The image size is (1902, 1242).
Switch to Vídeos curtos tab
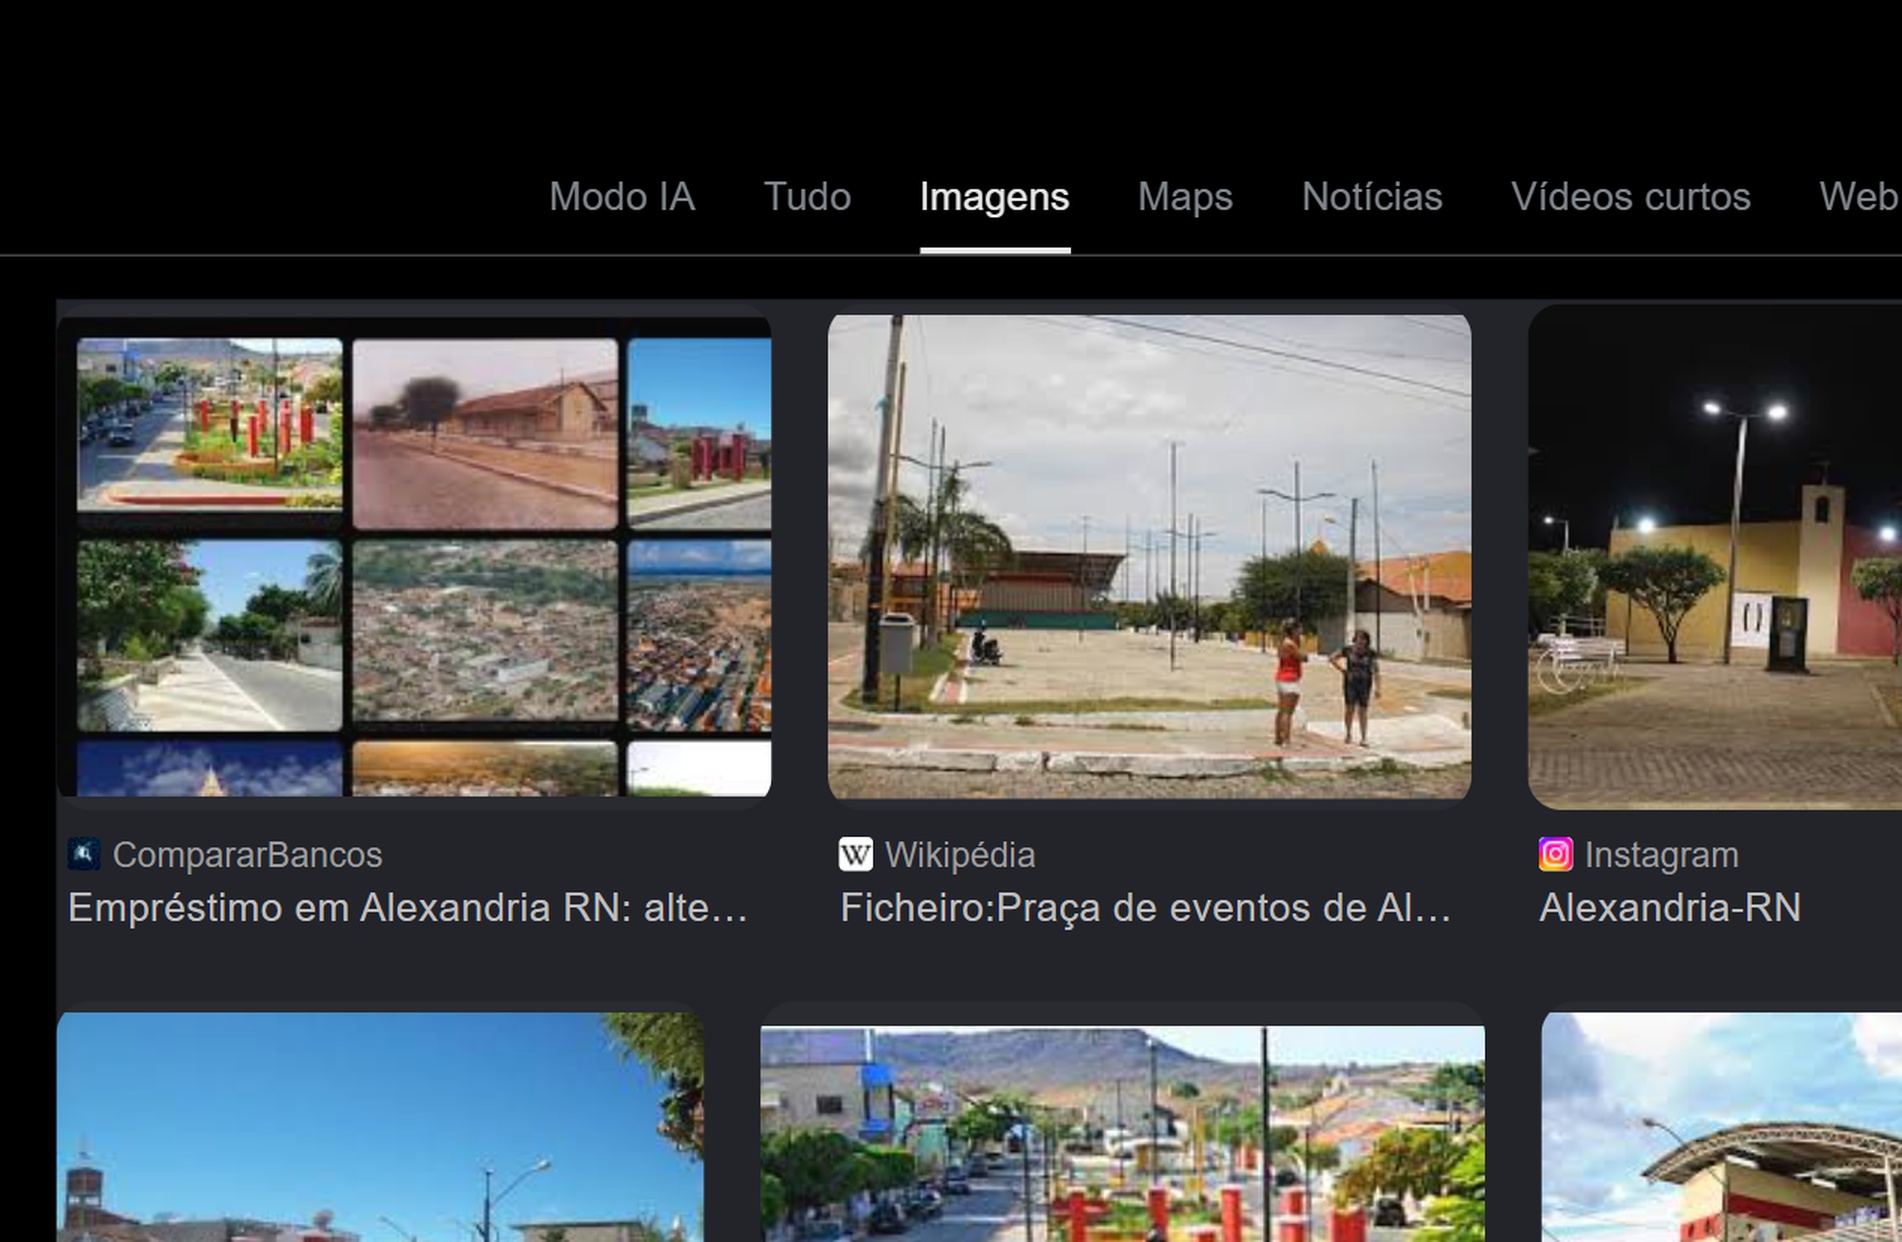(x=1630, y=197)
